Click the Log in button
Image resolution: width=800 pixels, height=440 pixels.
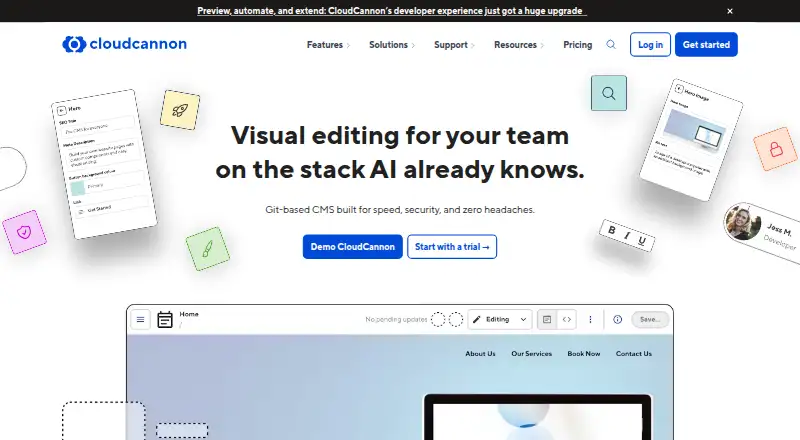pos(650,44)
